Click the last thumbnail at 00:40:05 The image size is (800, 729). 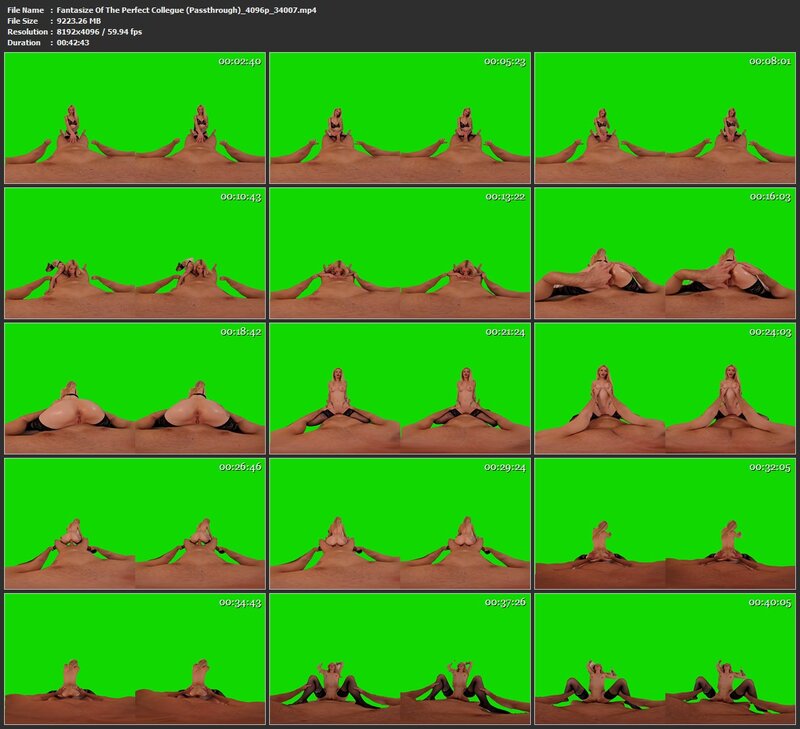click(665, 658)
